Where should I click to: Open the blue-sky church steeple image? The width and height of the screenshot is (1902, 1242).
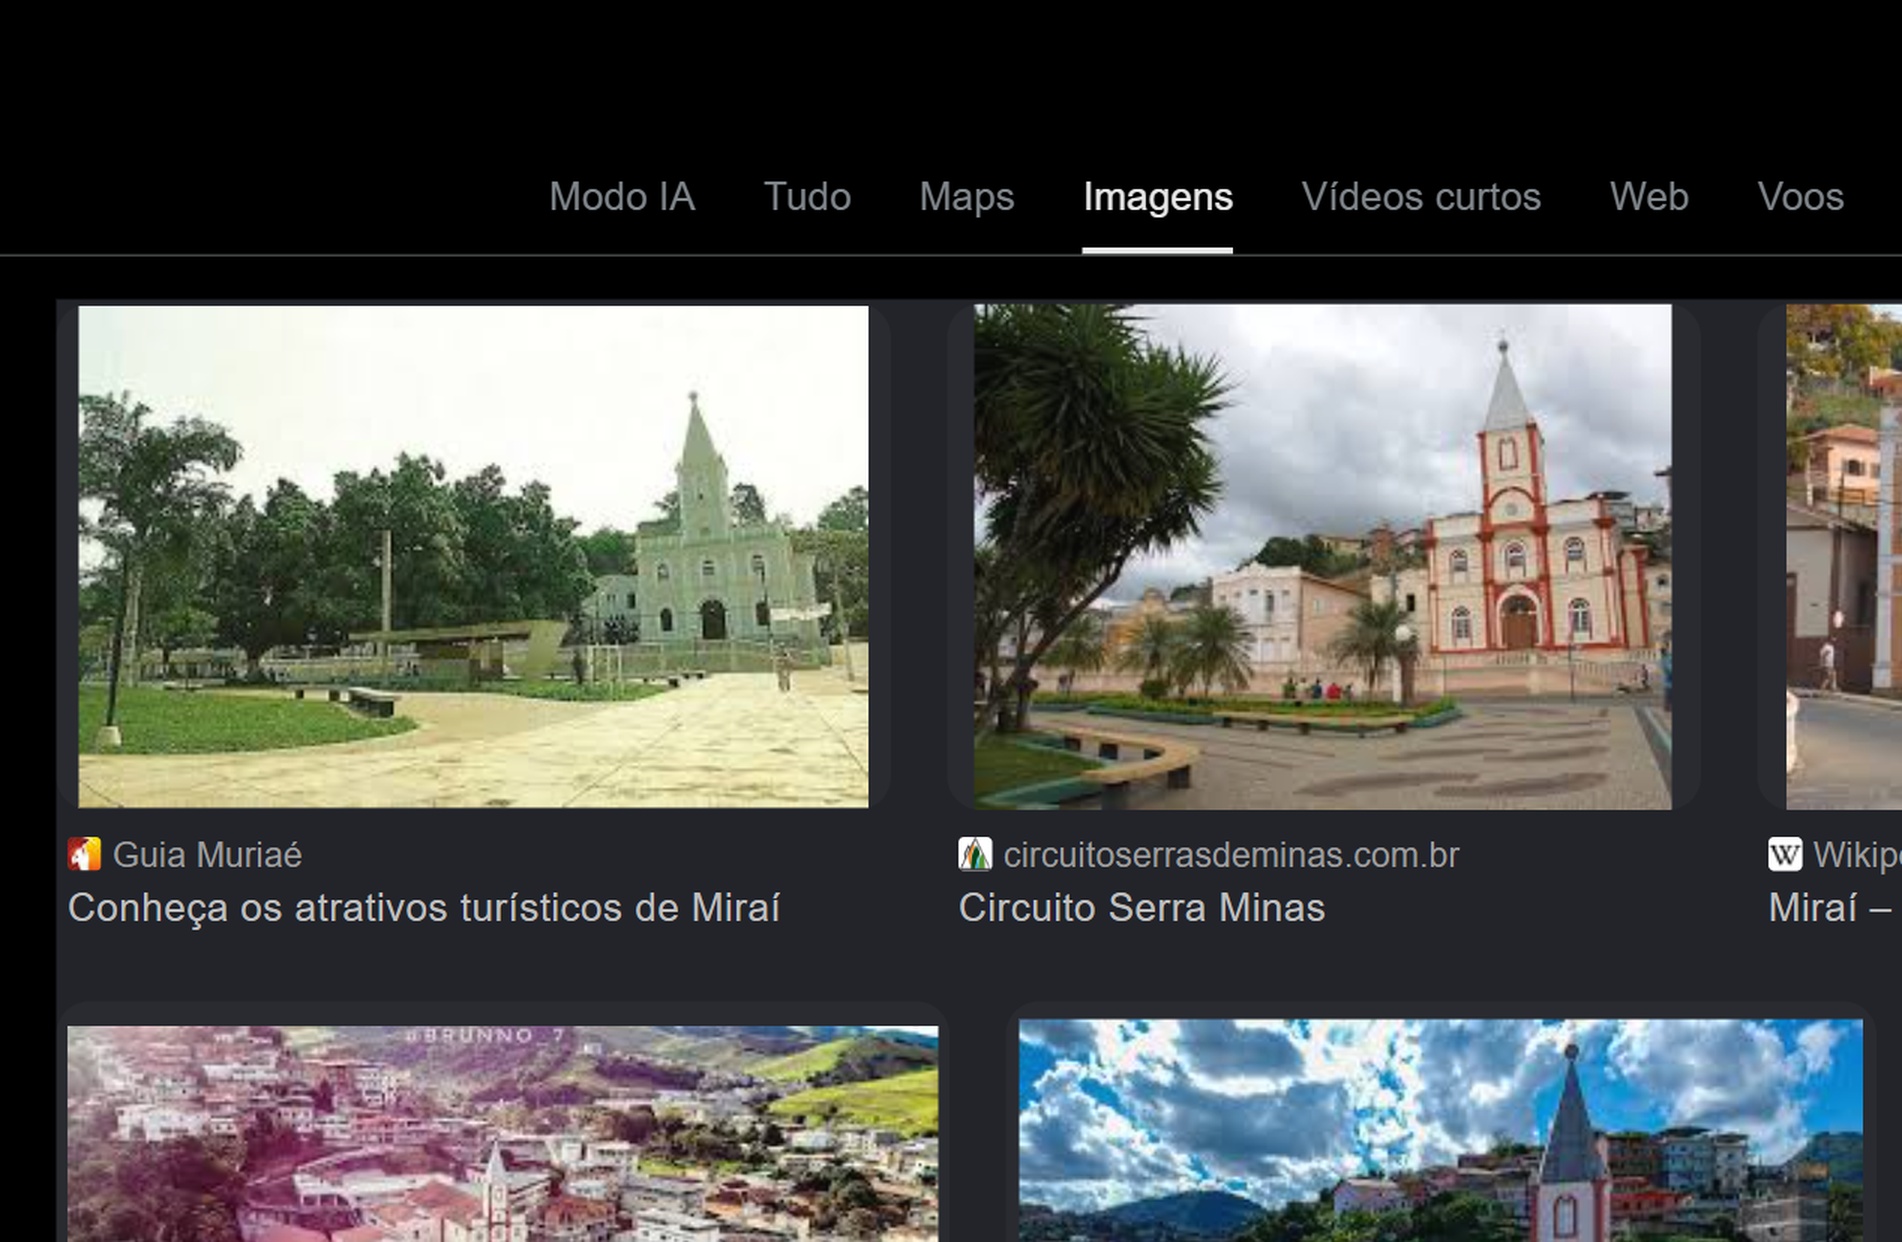[x=1440, y=1130]
